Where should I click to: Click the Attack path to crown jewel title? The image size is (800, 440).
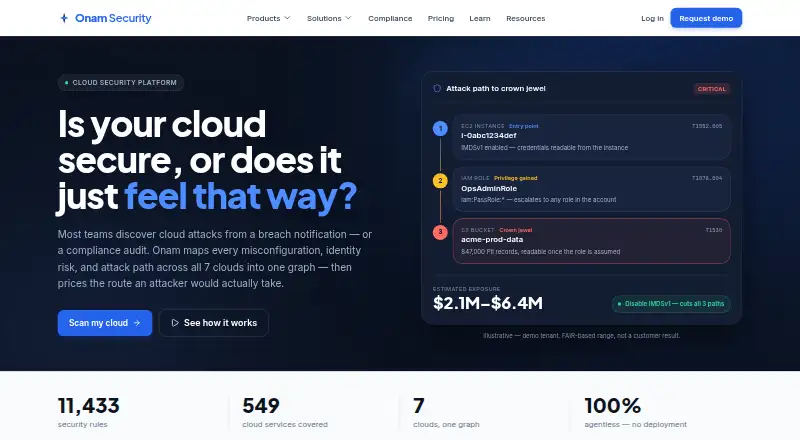click(x=495, y=88)
